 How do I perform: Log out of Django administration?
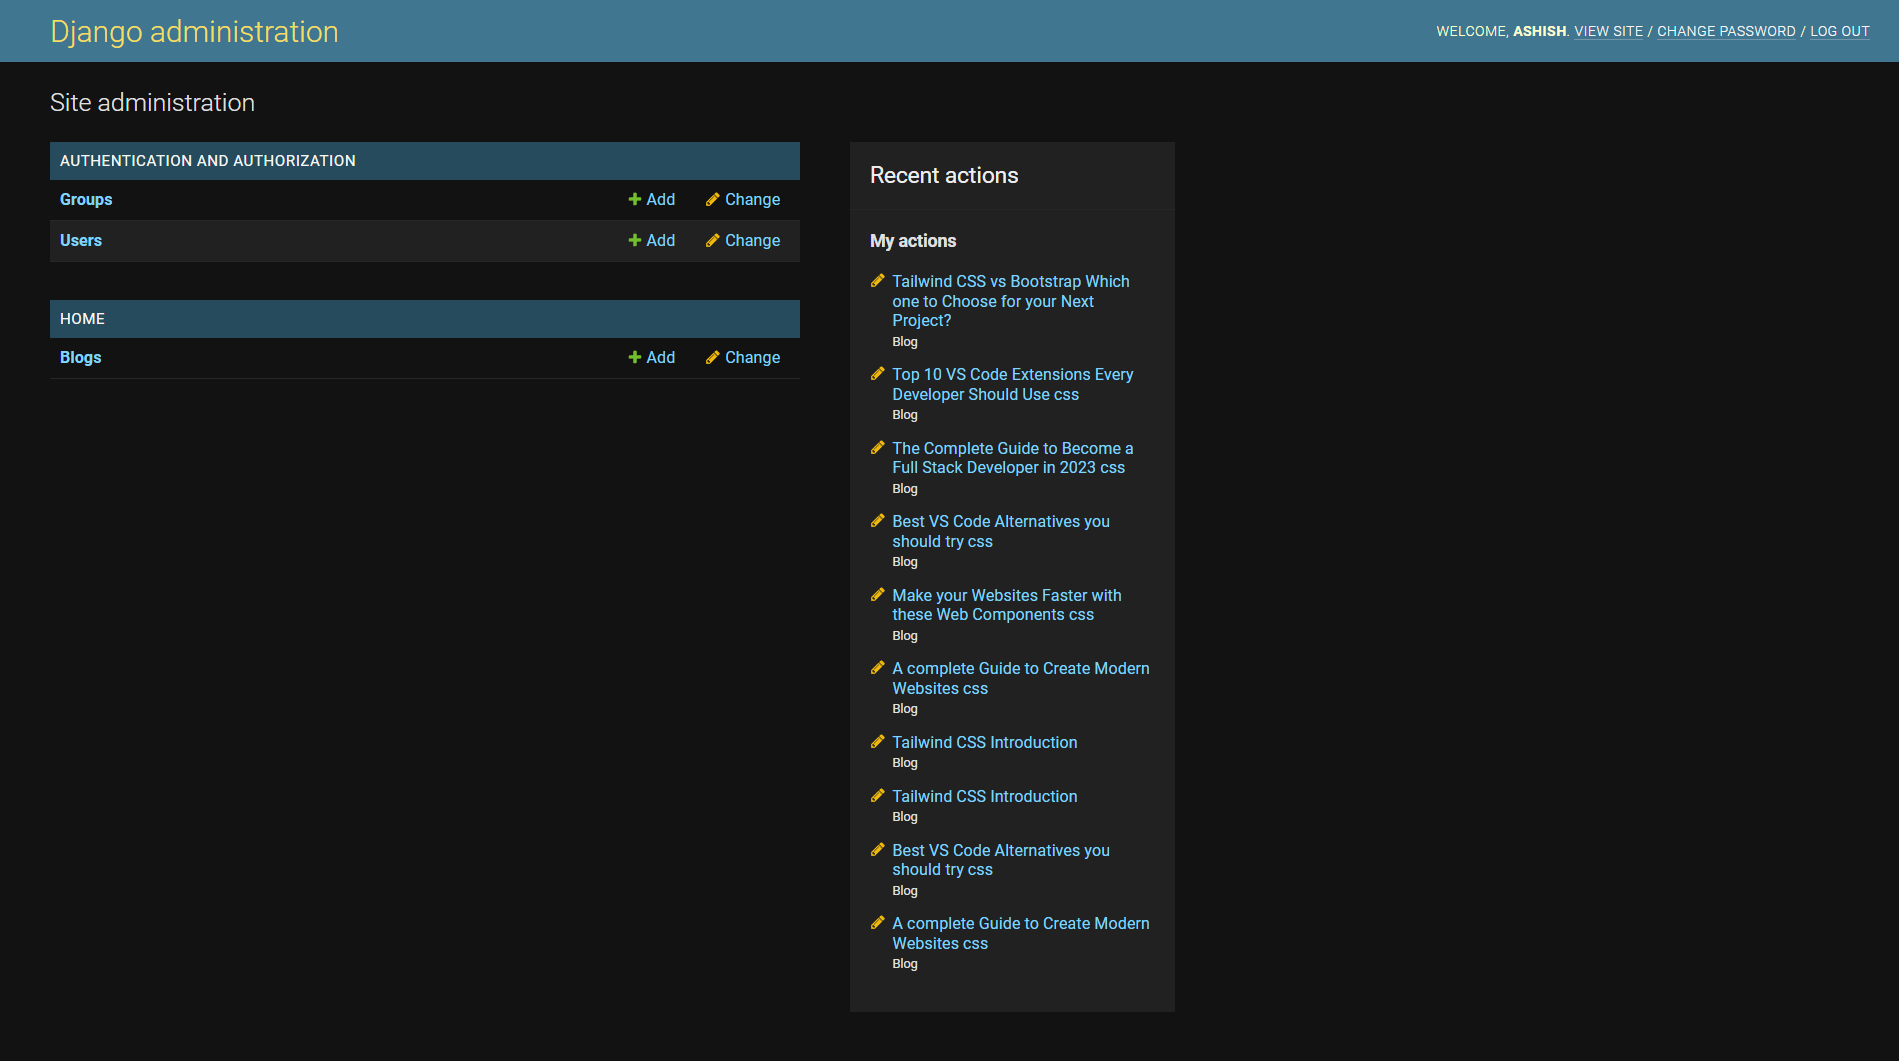[x=1839, y=32]
